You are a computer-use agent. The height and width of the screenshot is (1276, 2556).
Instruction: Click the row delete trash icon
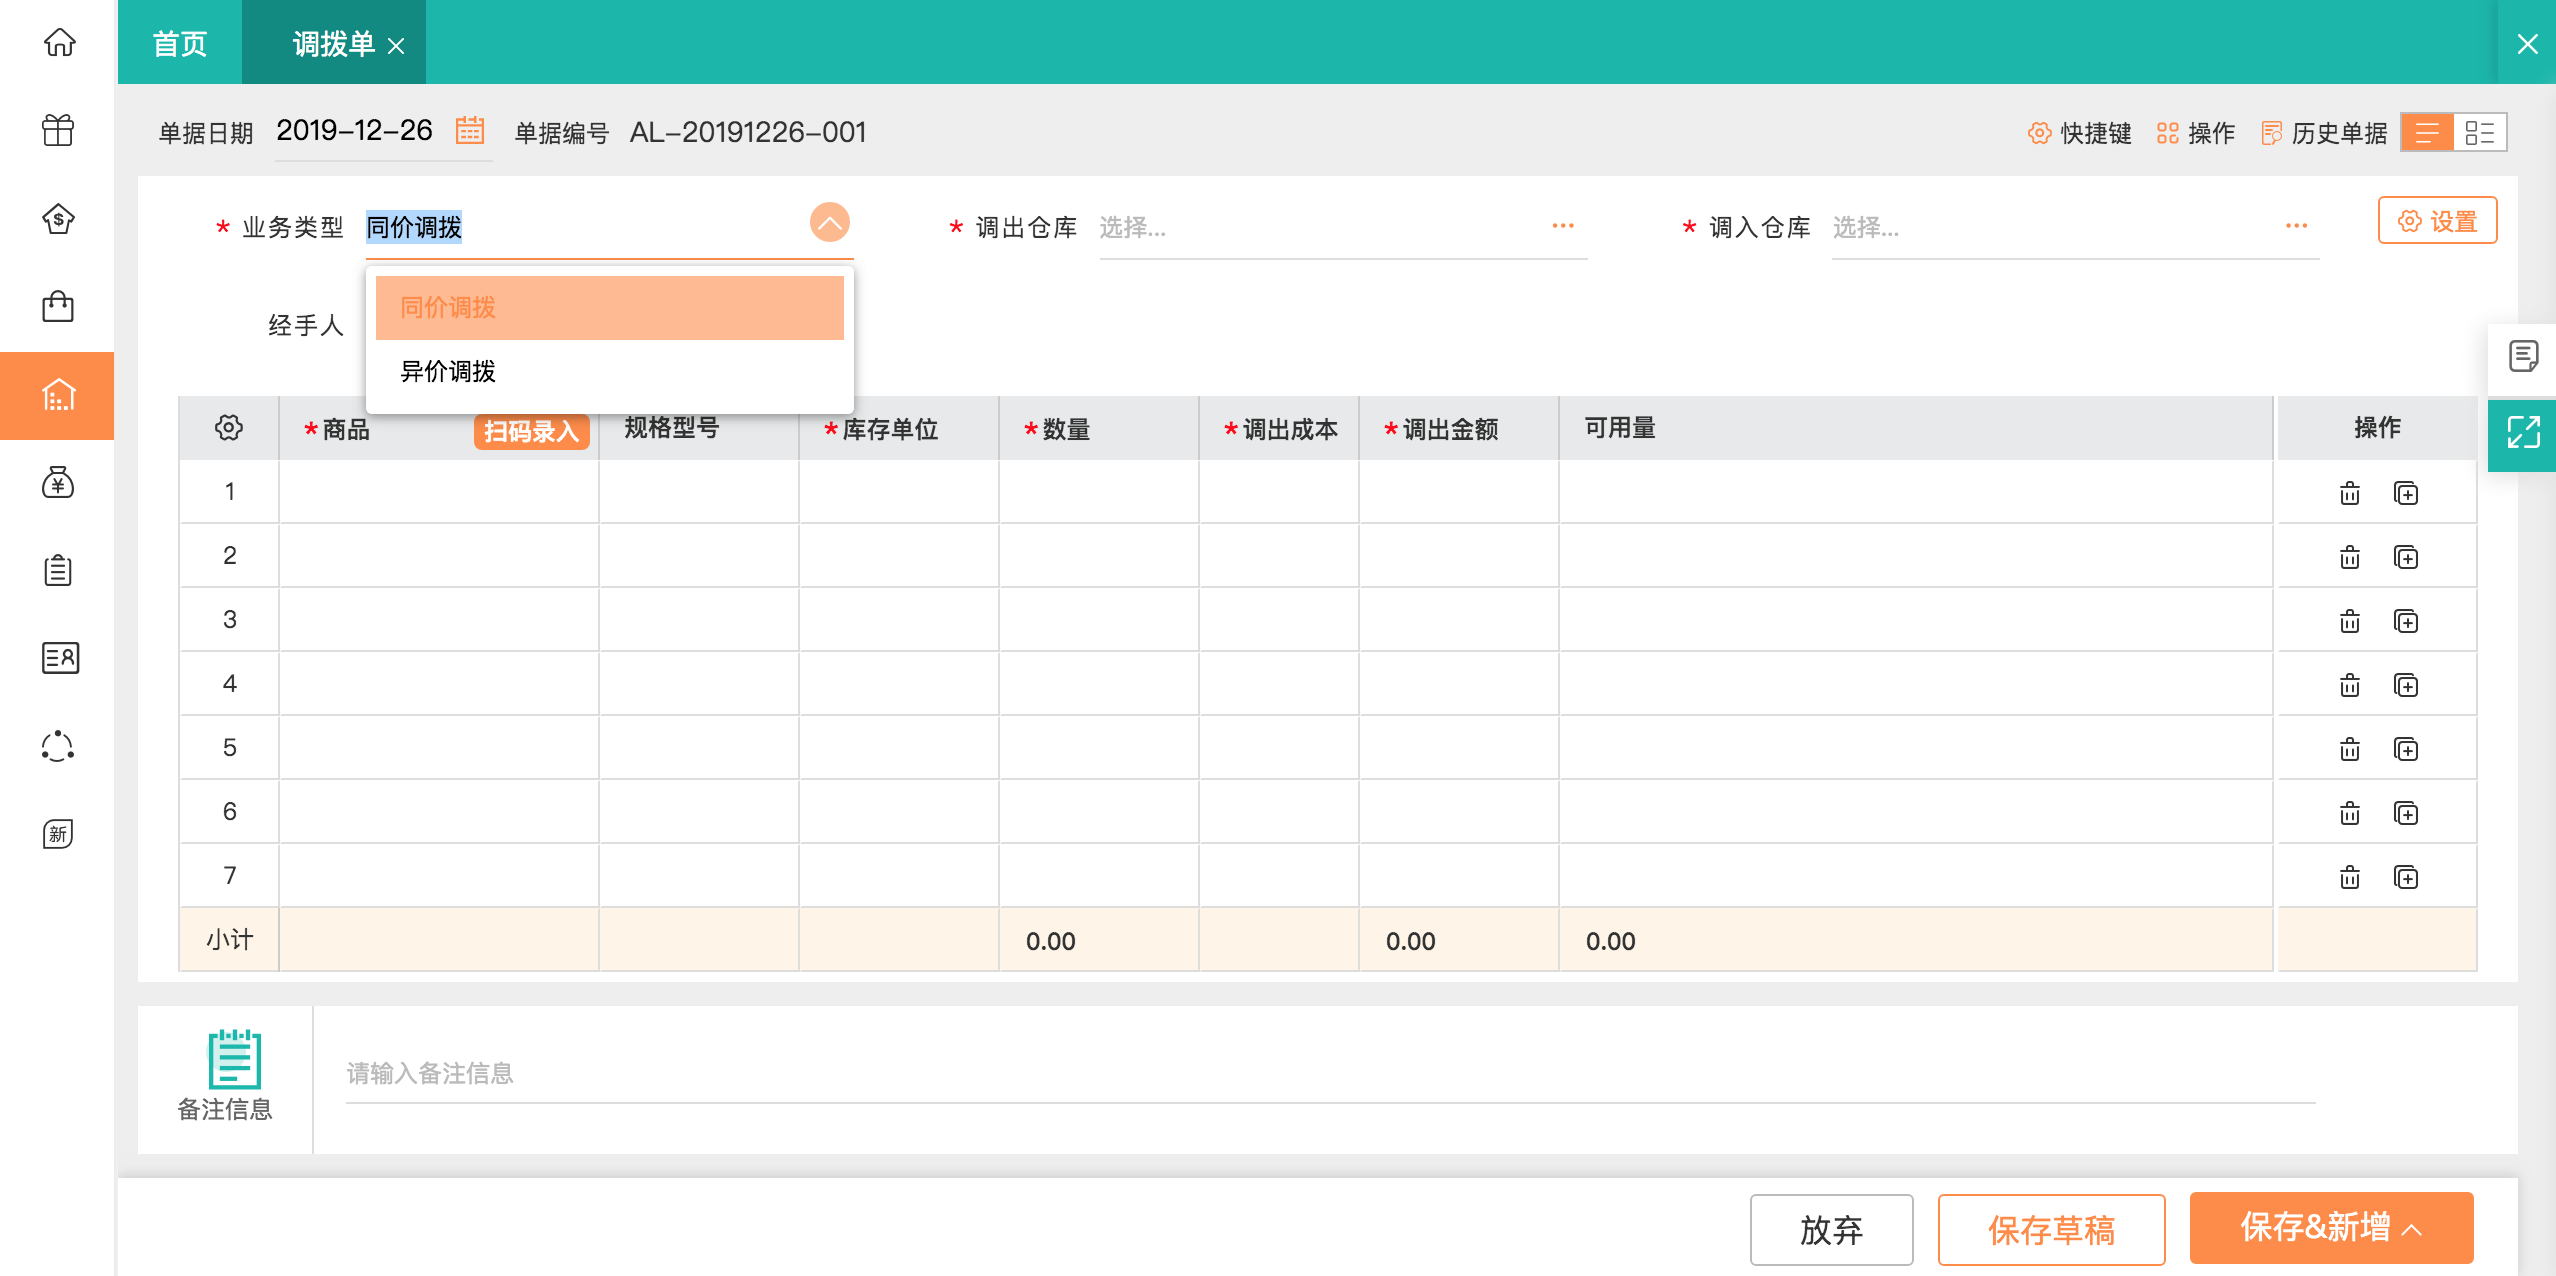click(2349, 492)
